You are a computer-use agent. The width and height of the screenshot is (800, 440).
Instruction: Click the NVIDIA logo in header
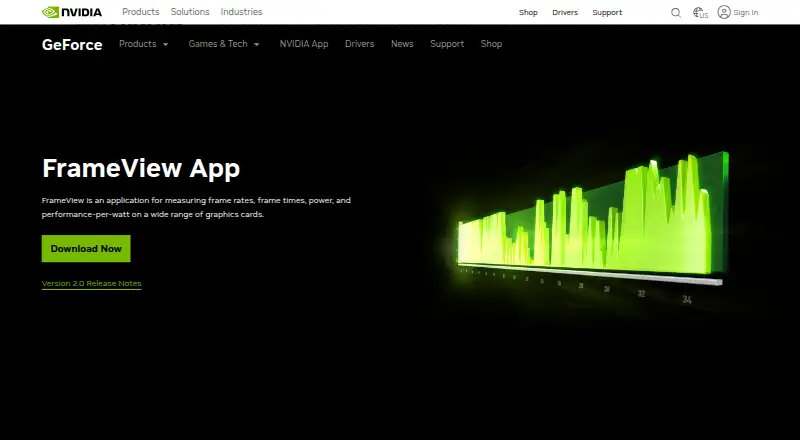[72, 12]
